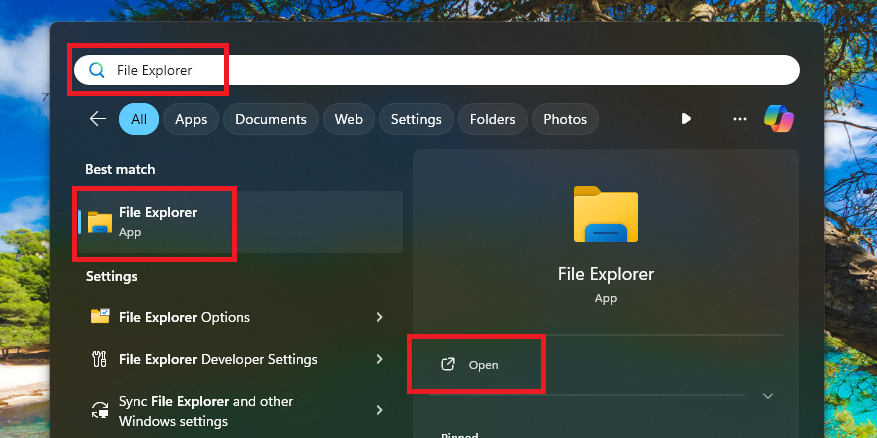
Task: Click the open-external icon beside Open
Action: pos(448,365)
